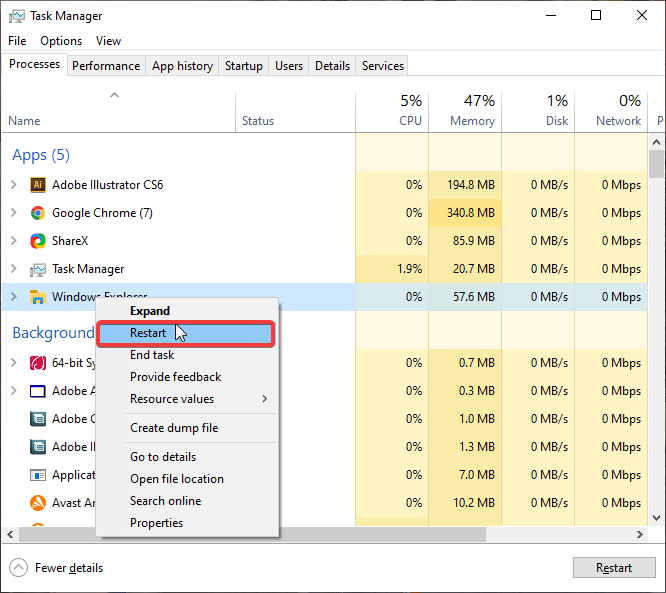Image resolution: width=666 pixels, height=593 pixels.
Task: Open the View menu
Action: (x=108, y=41)
